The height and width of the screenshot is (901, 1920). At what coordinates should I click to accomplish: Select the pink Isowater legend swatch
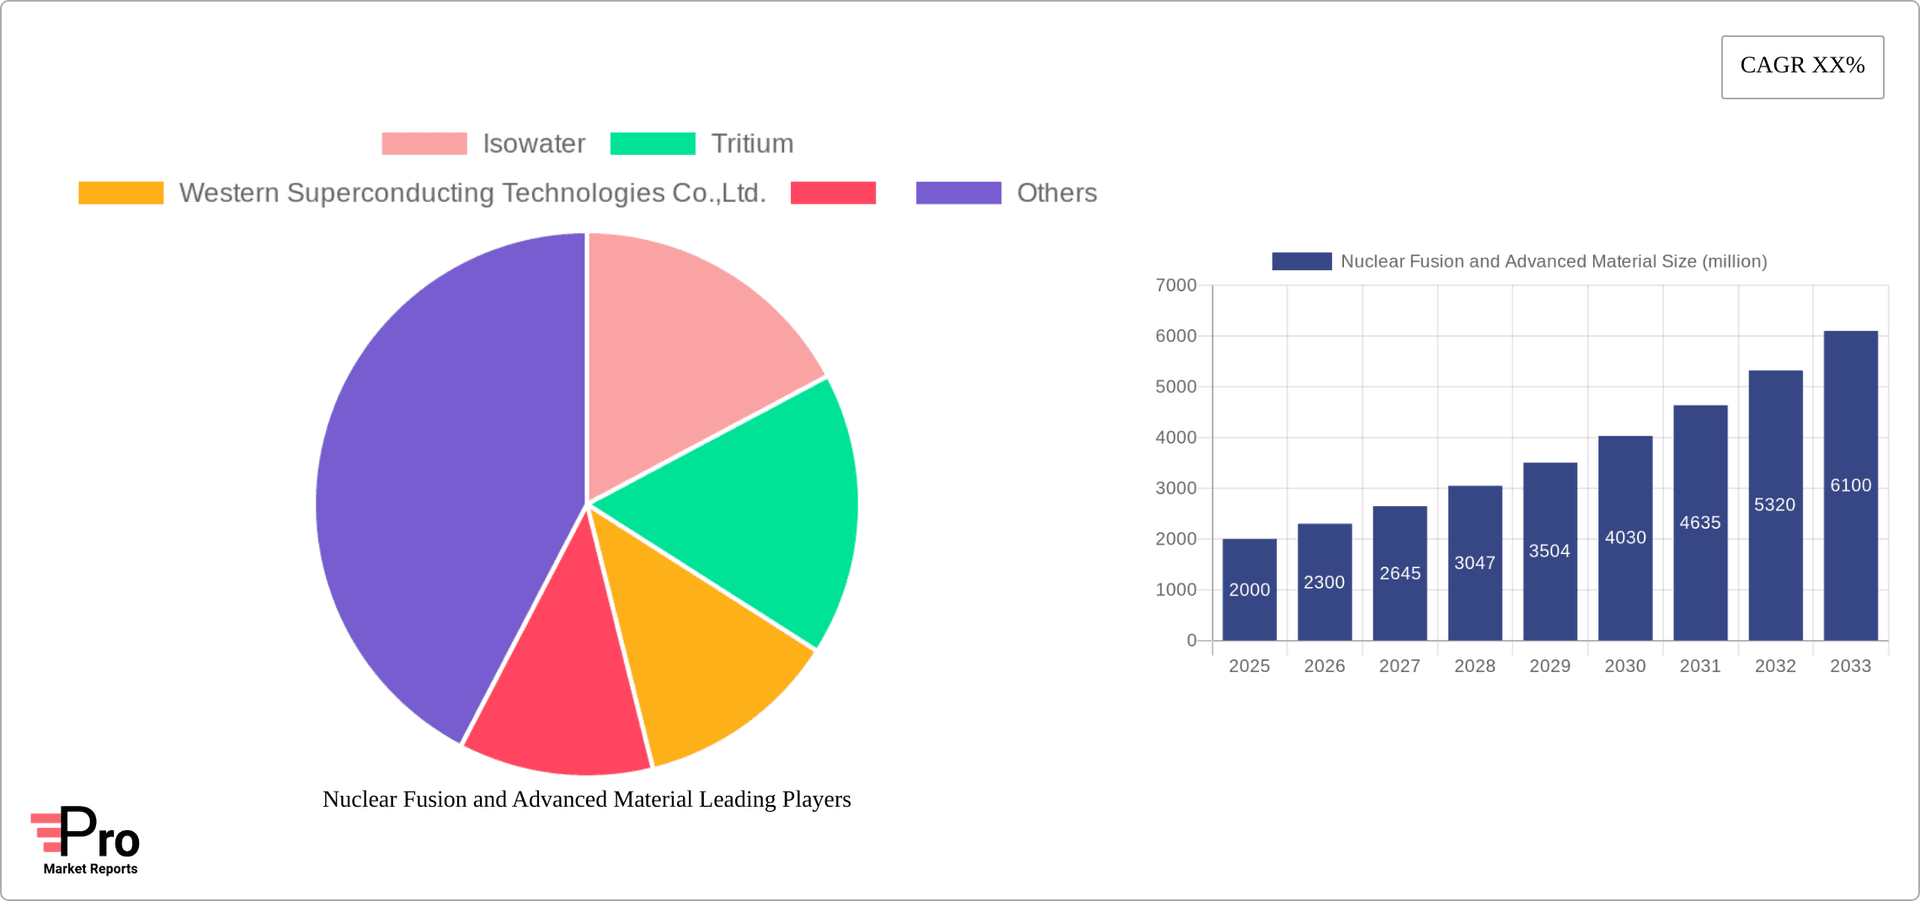tap(423, 143)
